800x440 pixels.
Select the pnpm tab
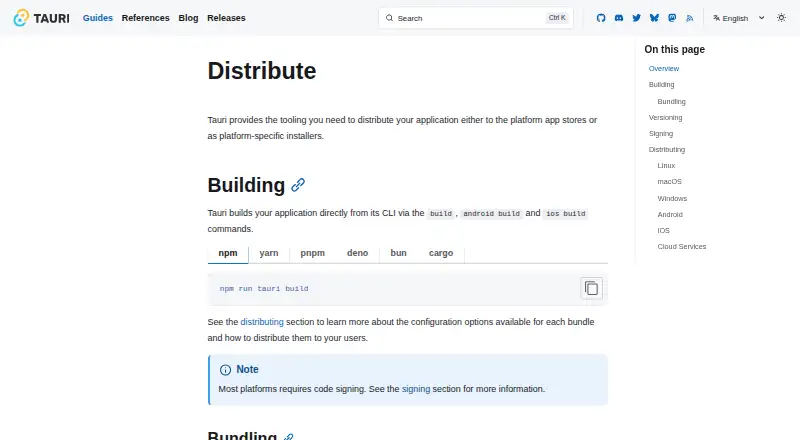click(313, 253)
